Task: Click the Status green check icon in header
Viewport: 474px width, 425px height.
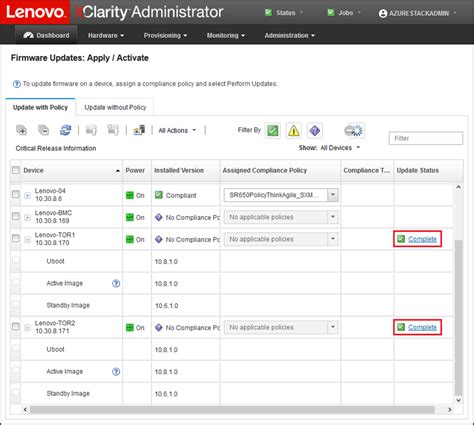Action: (268, 13)
